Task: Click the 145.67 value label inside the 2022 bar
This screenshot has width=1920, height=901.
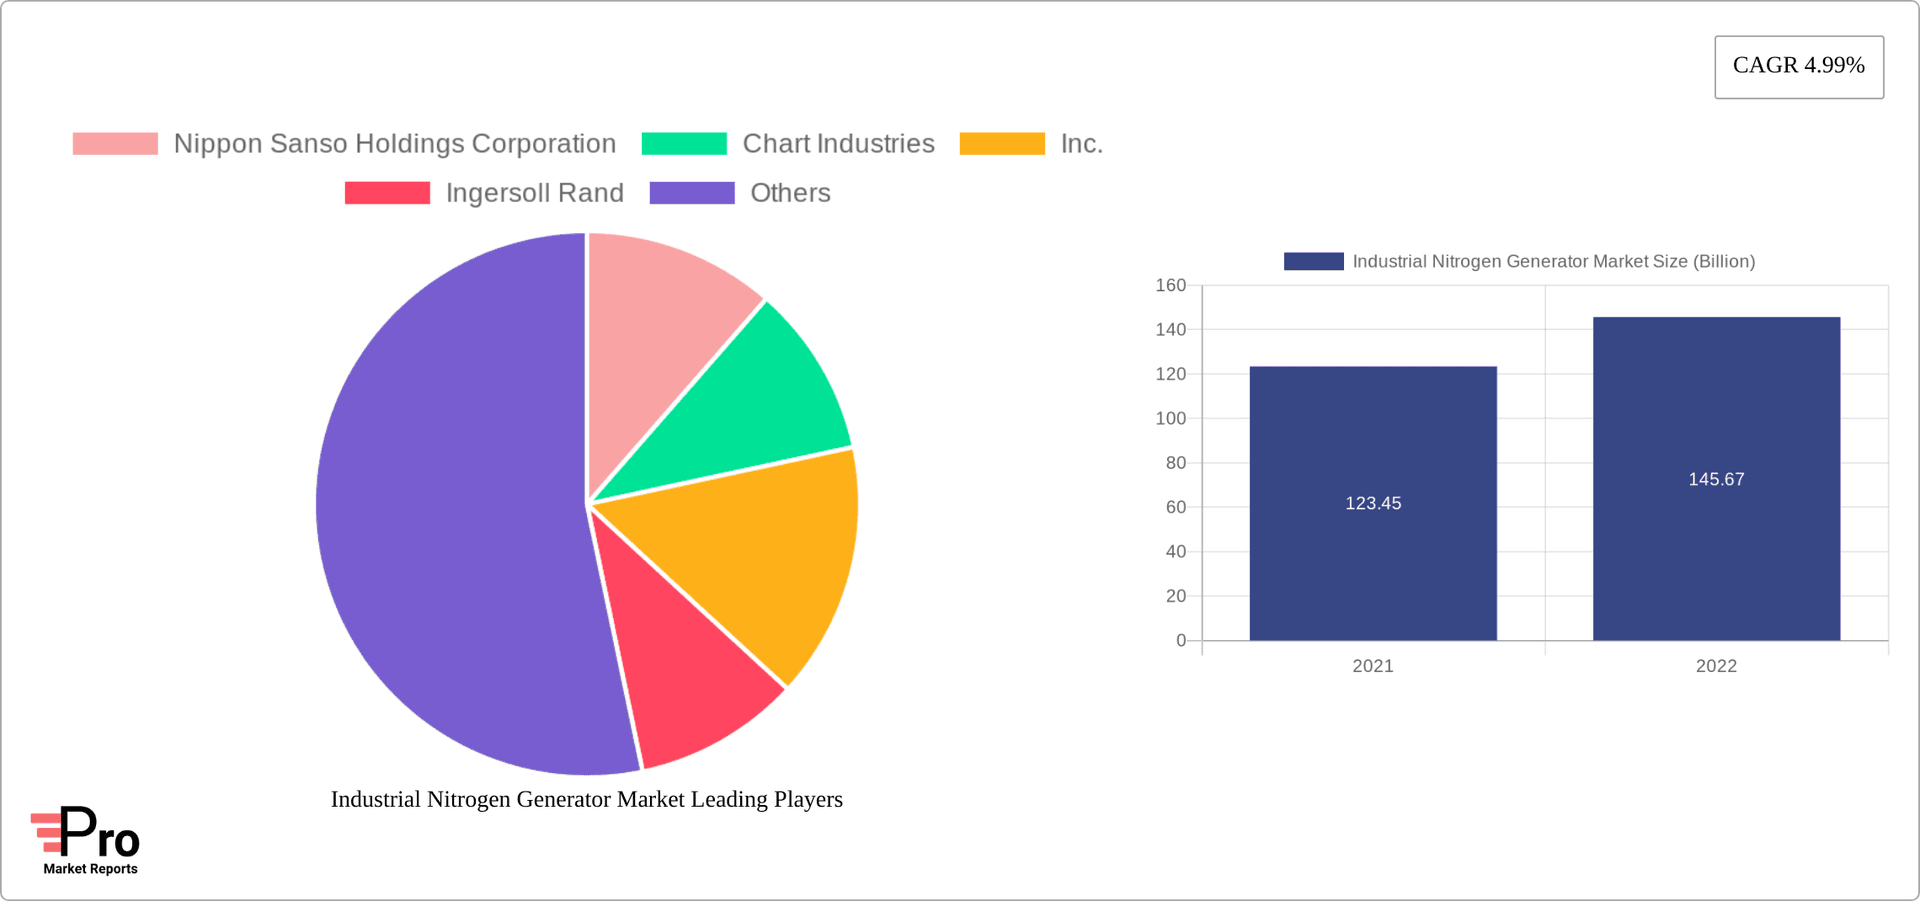Action: (1716, 479)
